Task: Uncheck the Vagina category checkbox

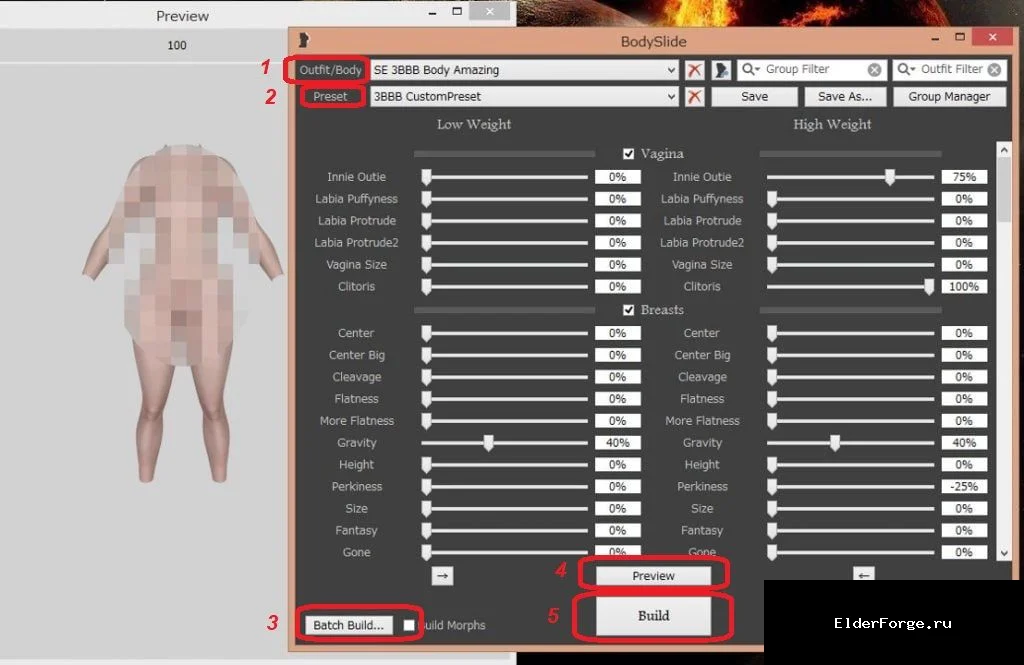Action: tap(629, 154)
